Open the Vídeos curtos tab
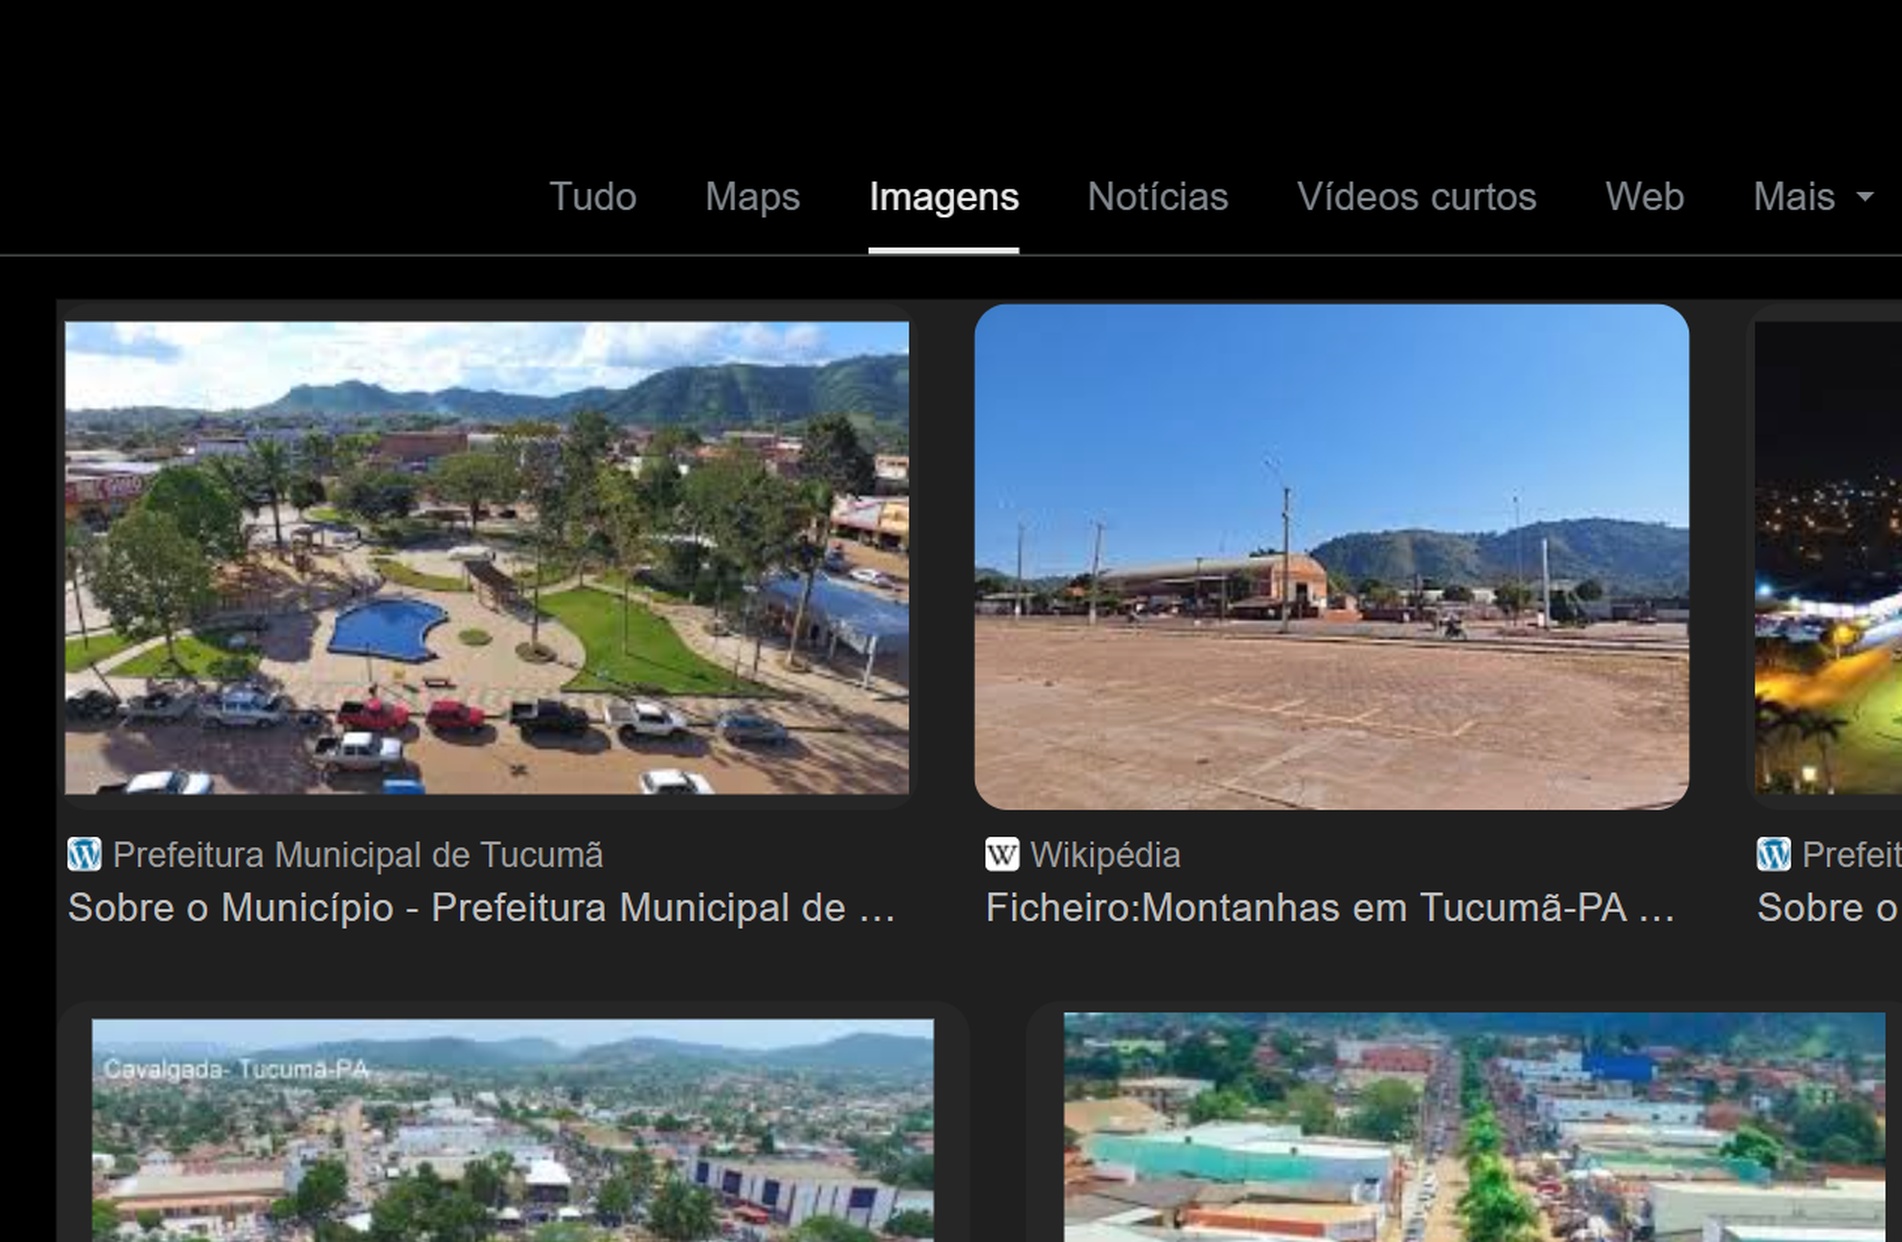The image size is (1902, 1242). [x=1416, y=197]
